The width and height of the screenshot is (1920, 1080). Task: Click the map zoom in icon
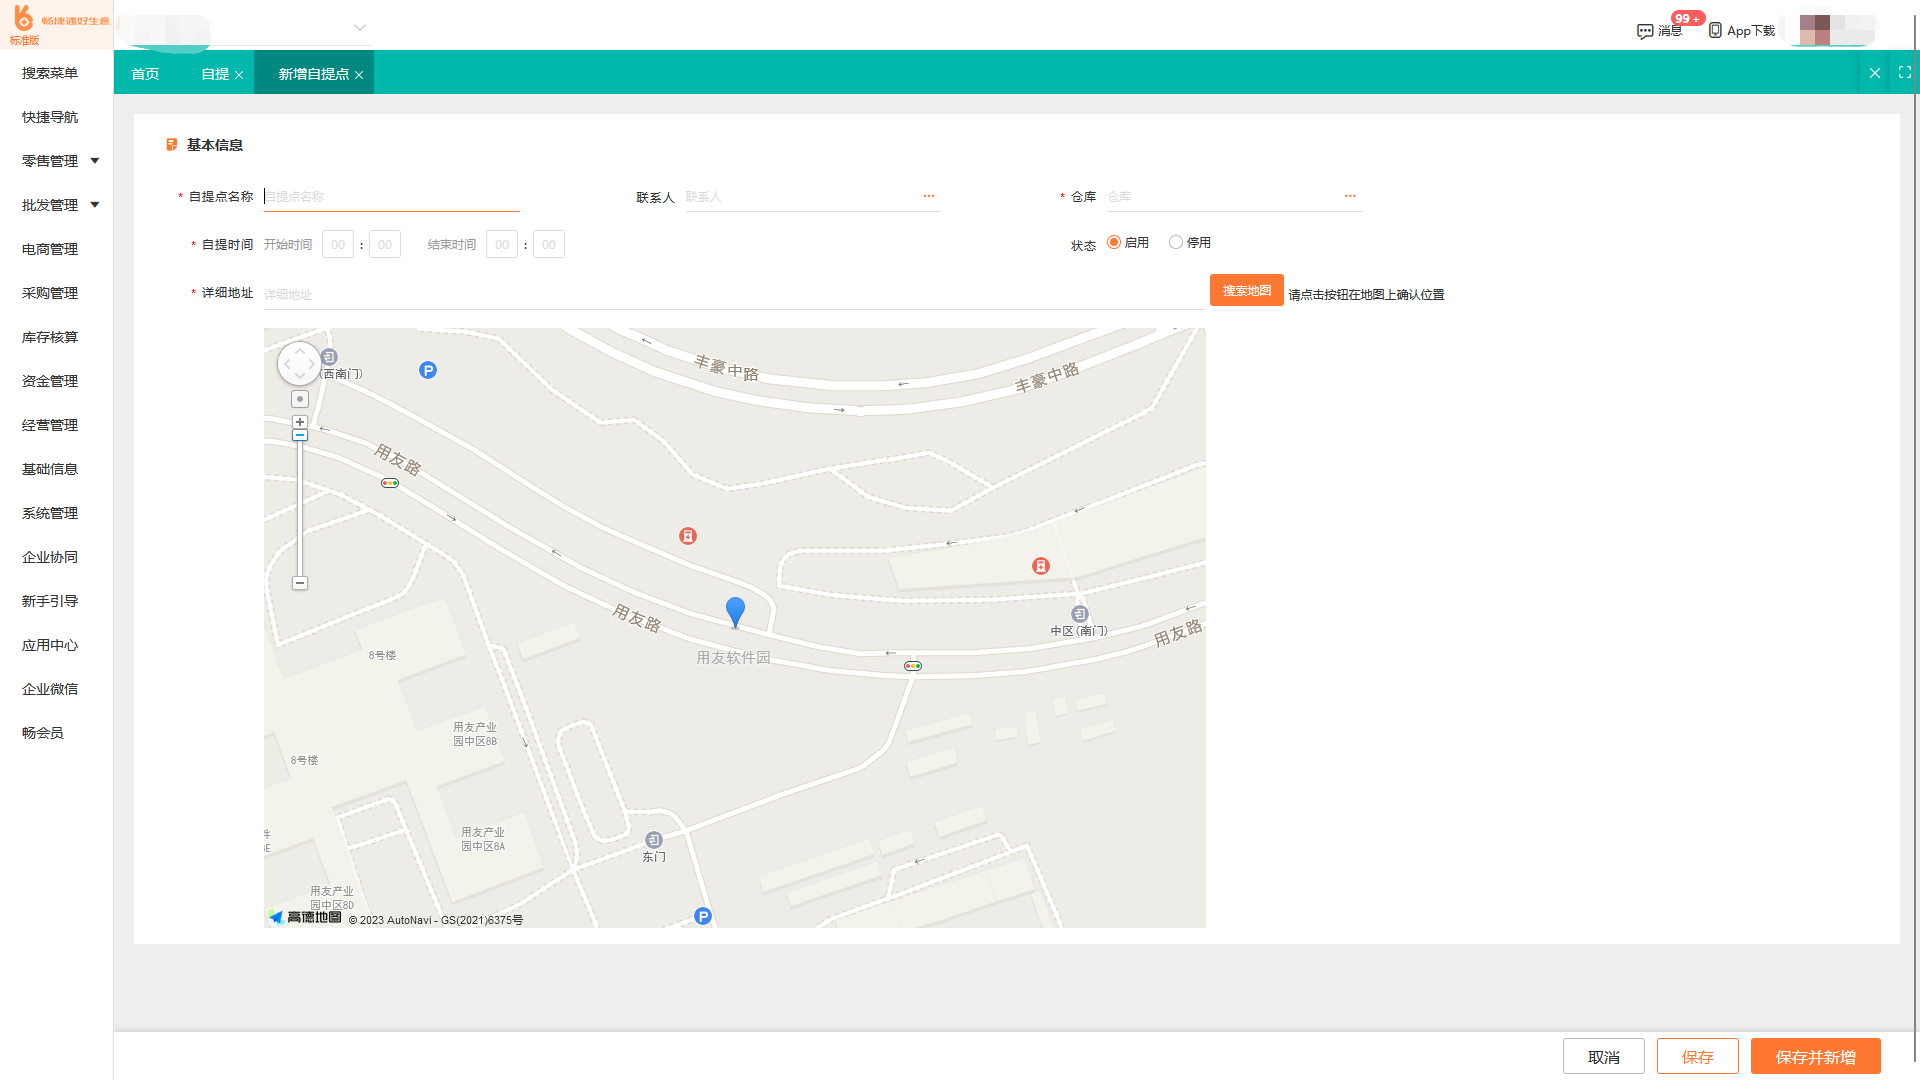[x=302, y=422]
